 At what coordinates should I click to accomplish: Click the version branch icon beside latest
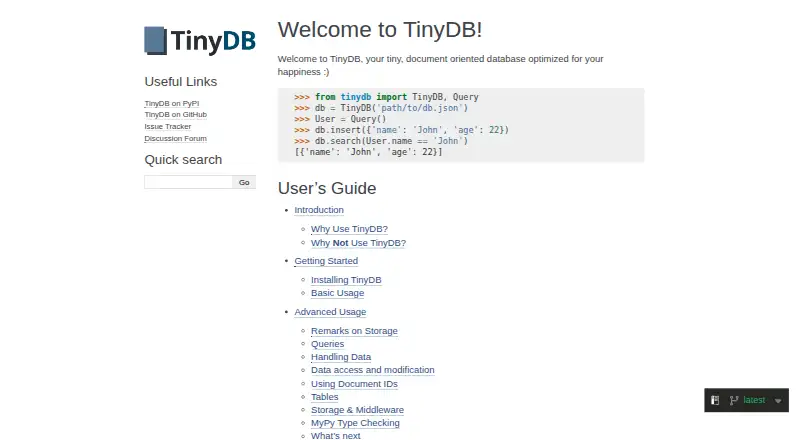pos(734,400)
